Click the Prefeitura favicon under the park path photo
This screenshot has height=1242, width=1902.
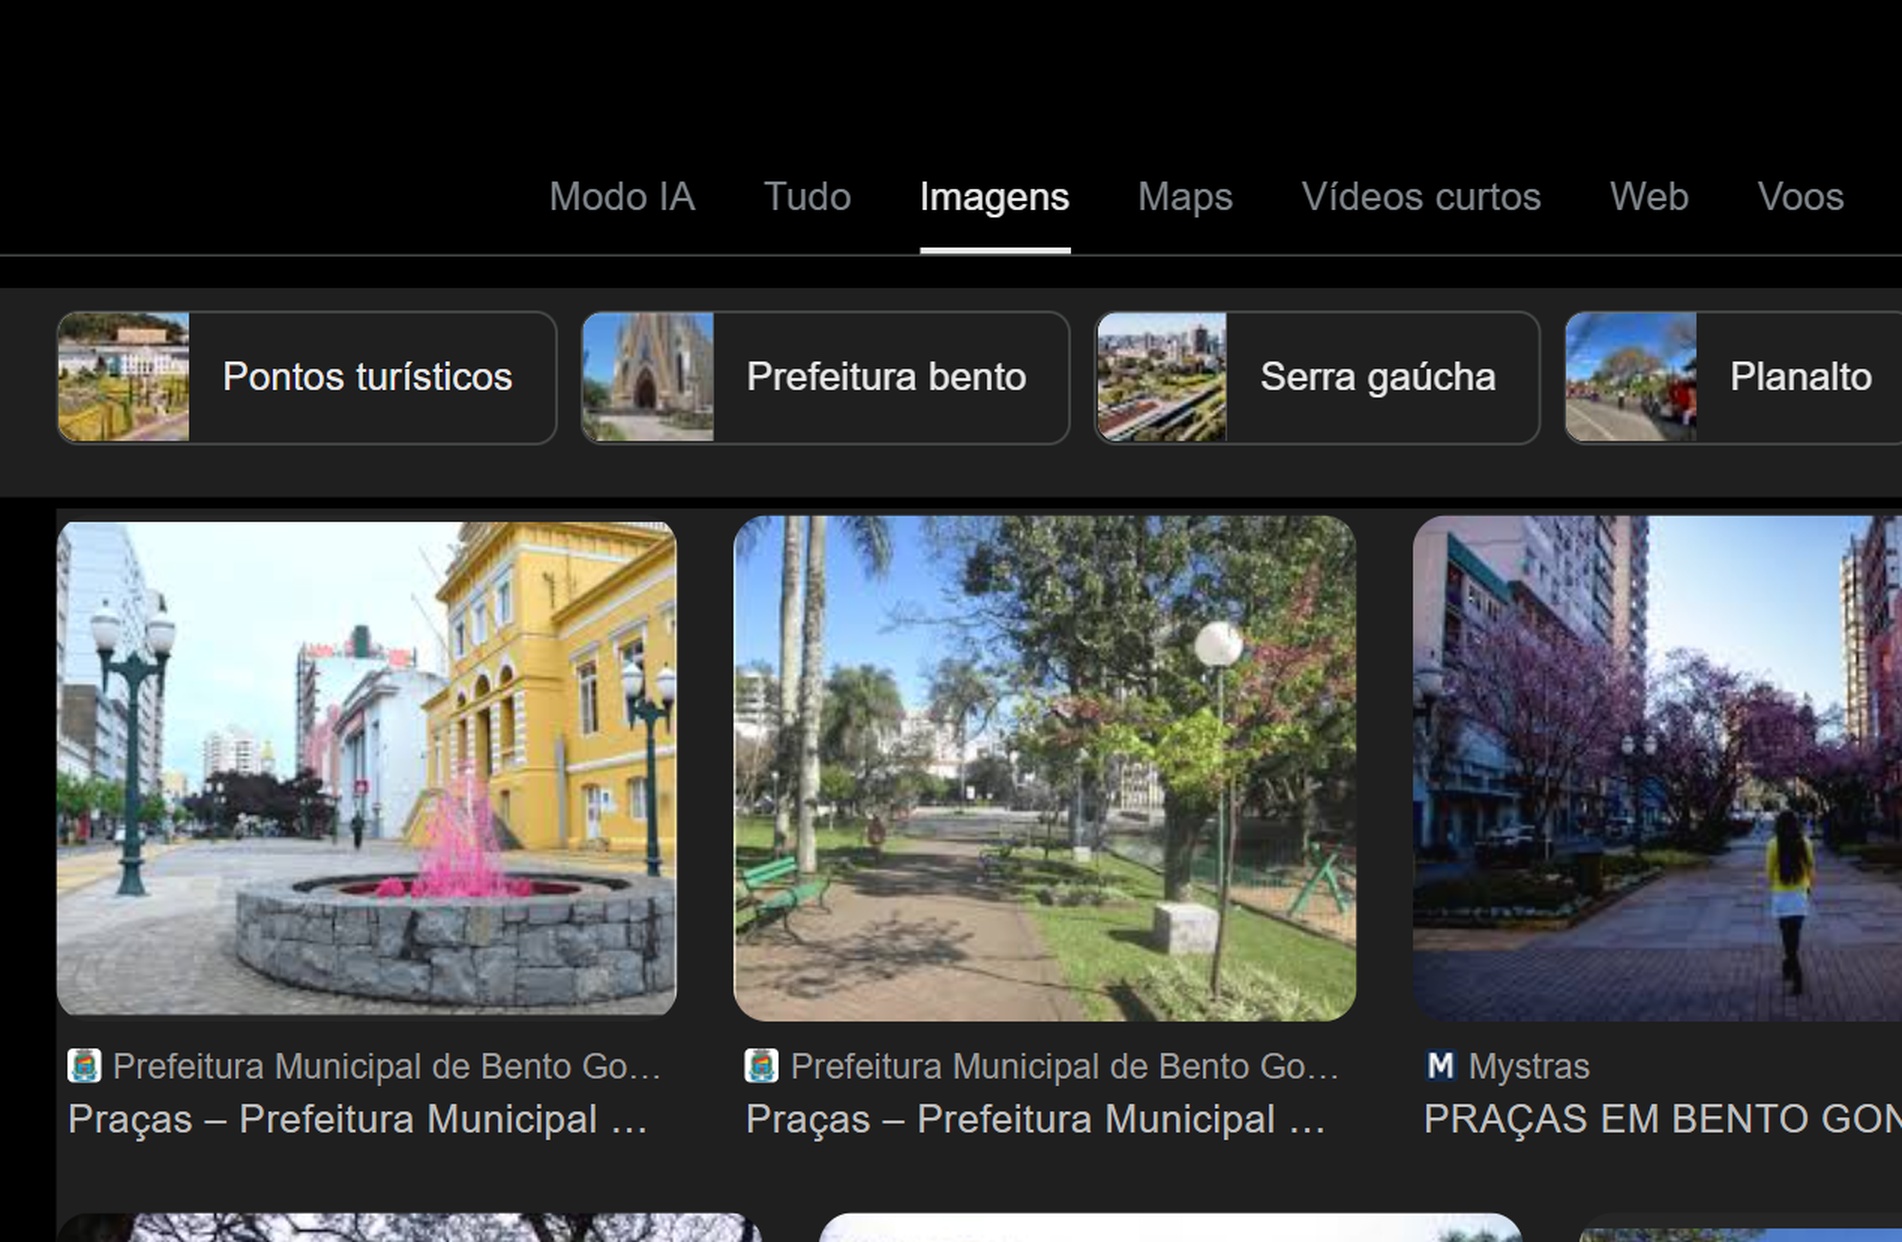(x=762, y=1066)
